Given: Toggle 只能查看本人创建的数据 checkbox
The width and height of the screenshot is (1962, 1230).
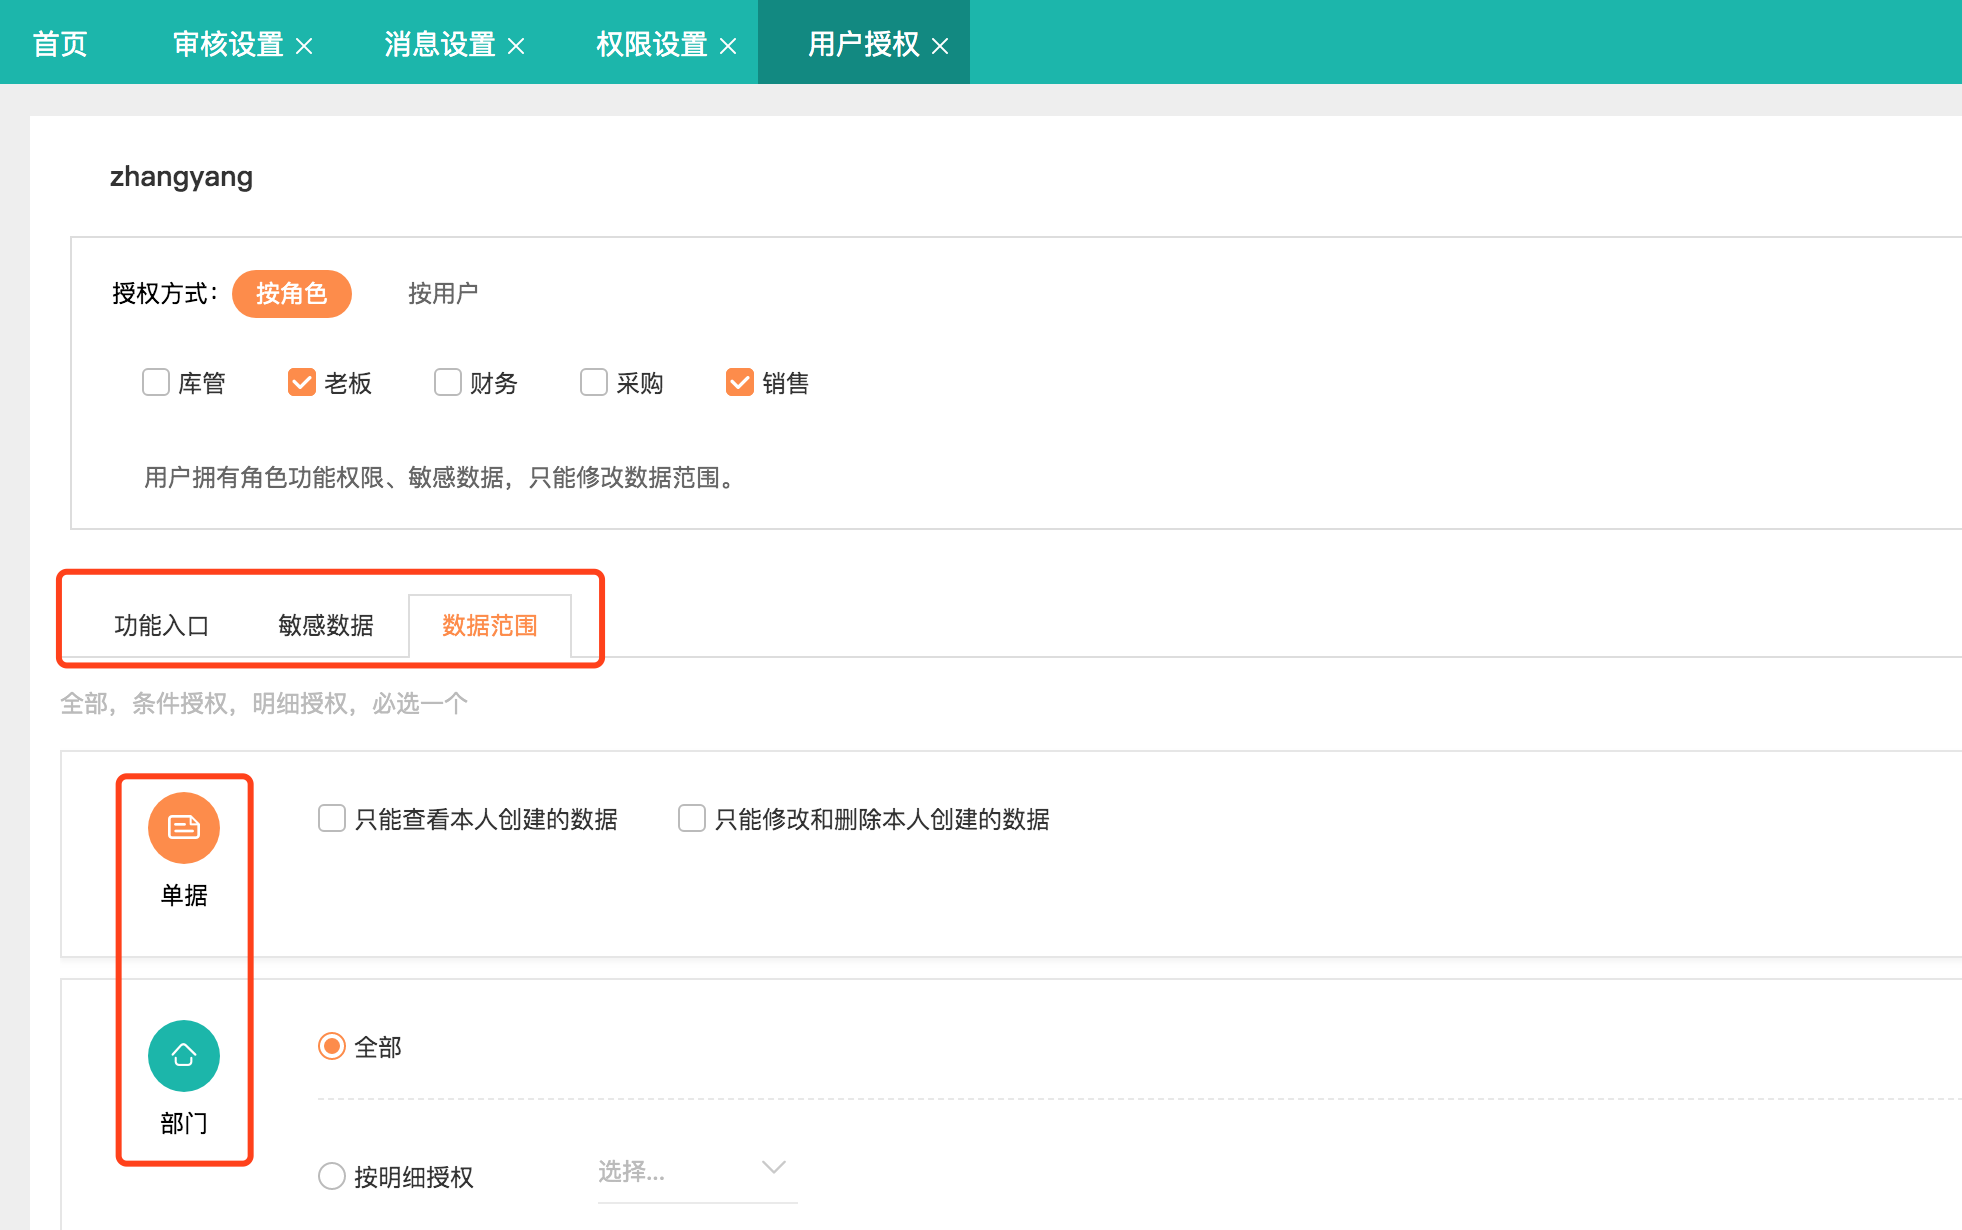Looking at the screenshot, I should (x=330, y=816).
